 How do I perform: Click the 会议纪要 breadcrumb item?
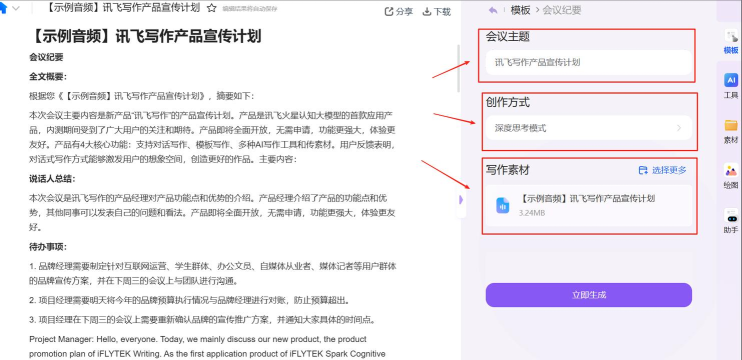pyautogui.click(x=562, y=10)
